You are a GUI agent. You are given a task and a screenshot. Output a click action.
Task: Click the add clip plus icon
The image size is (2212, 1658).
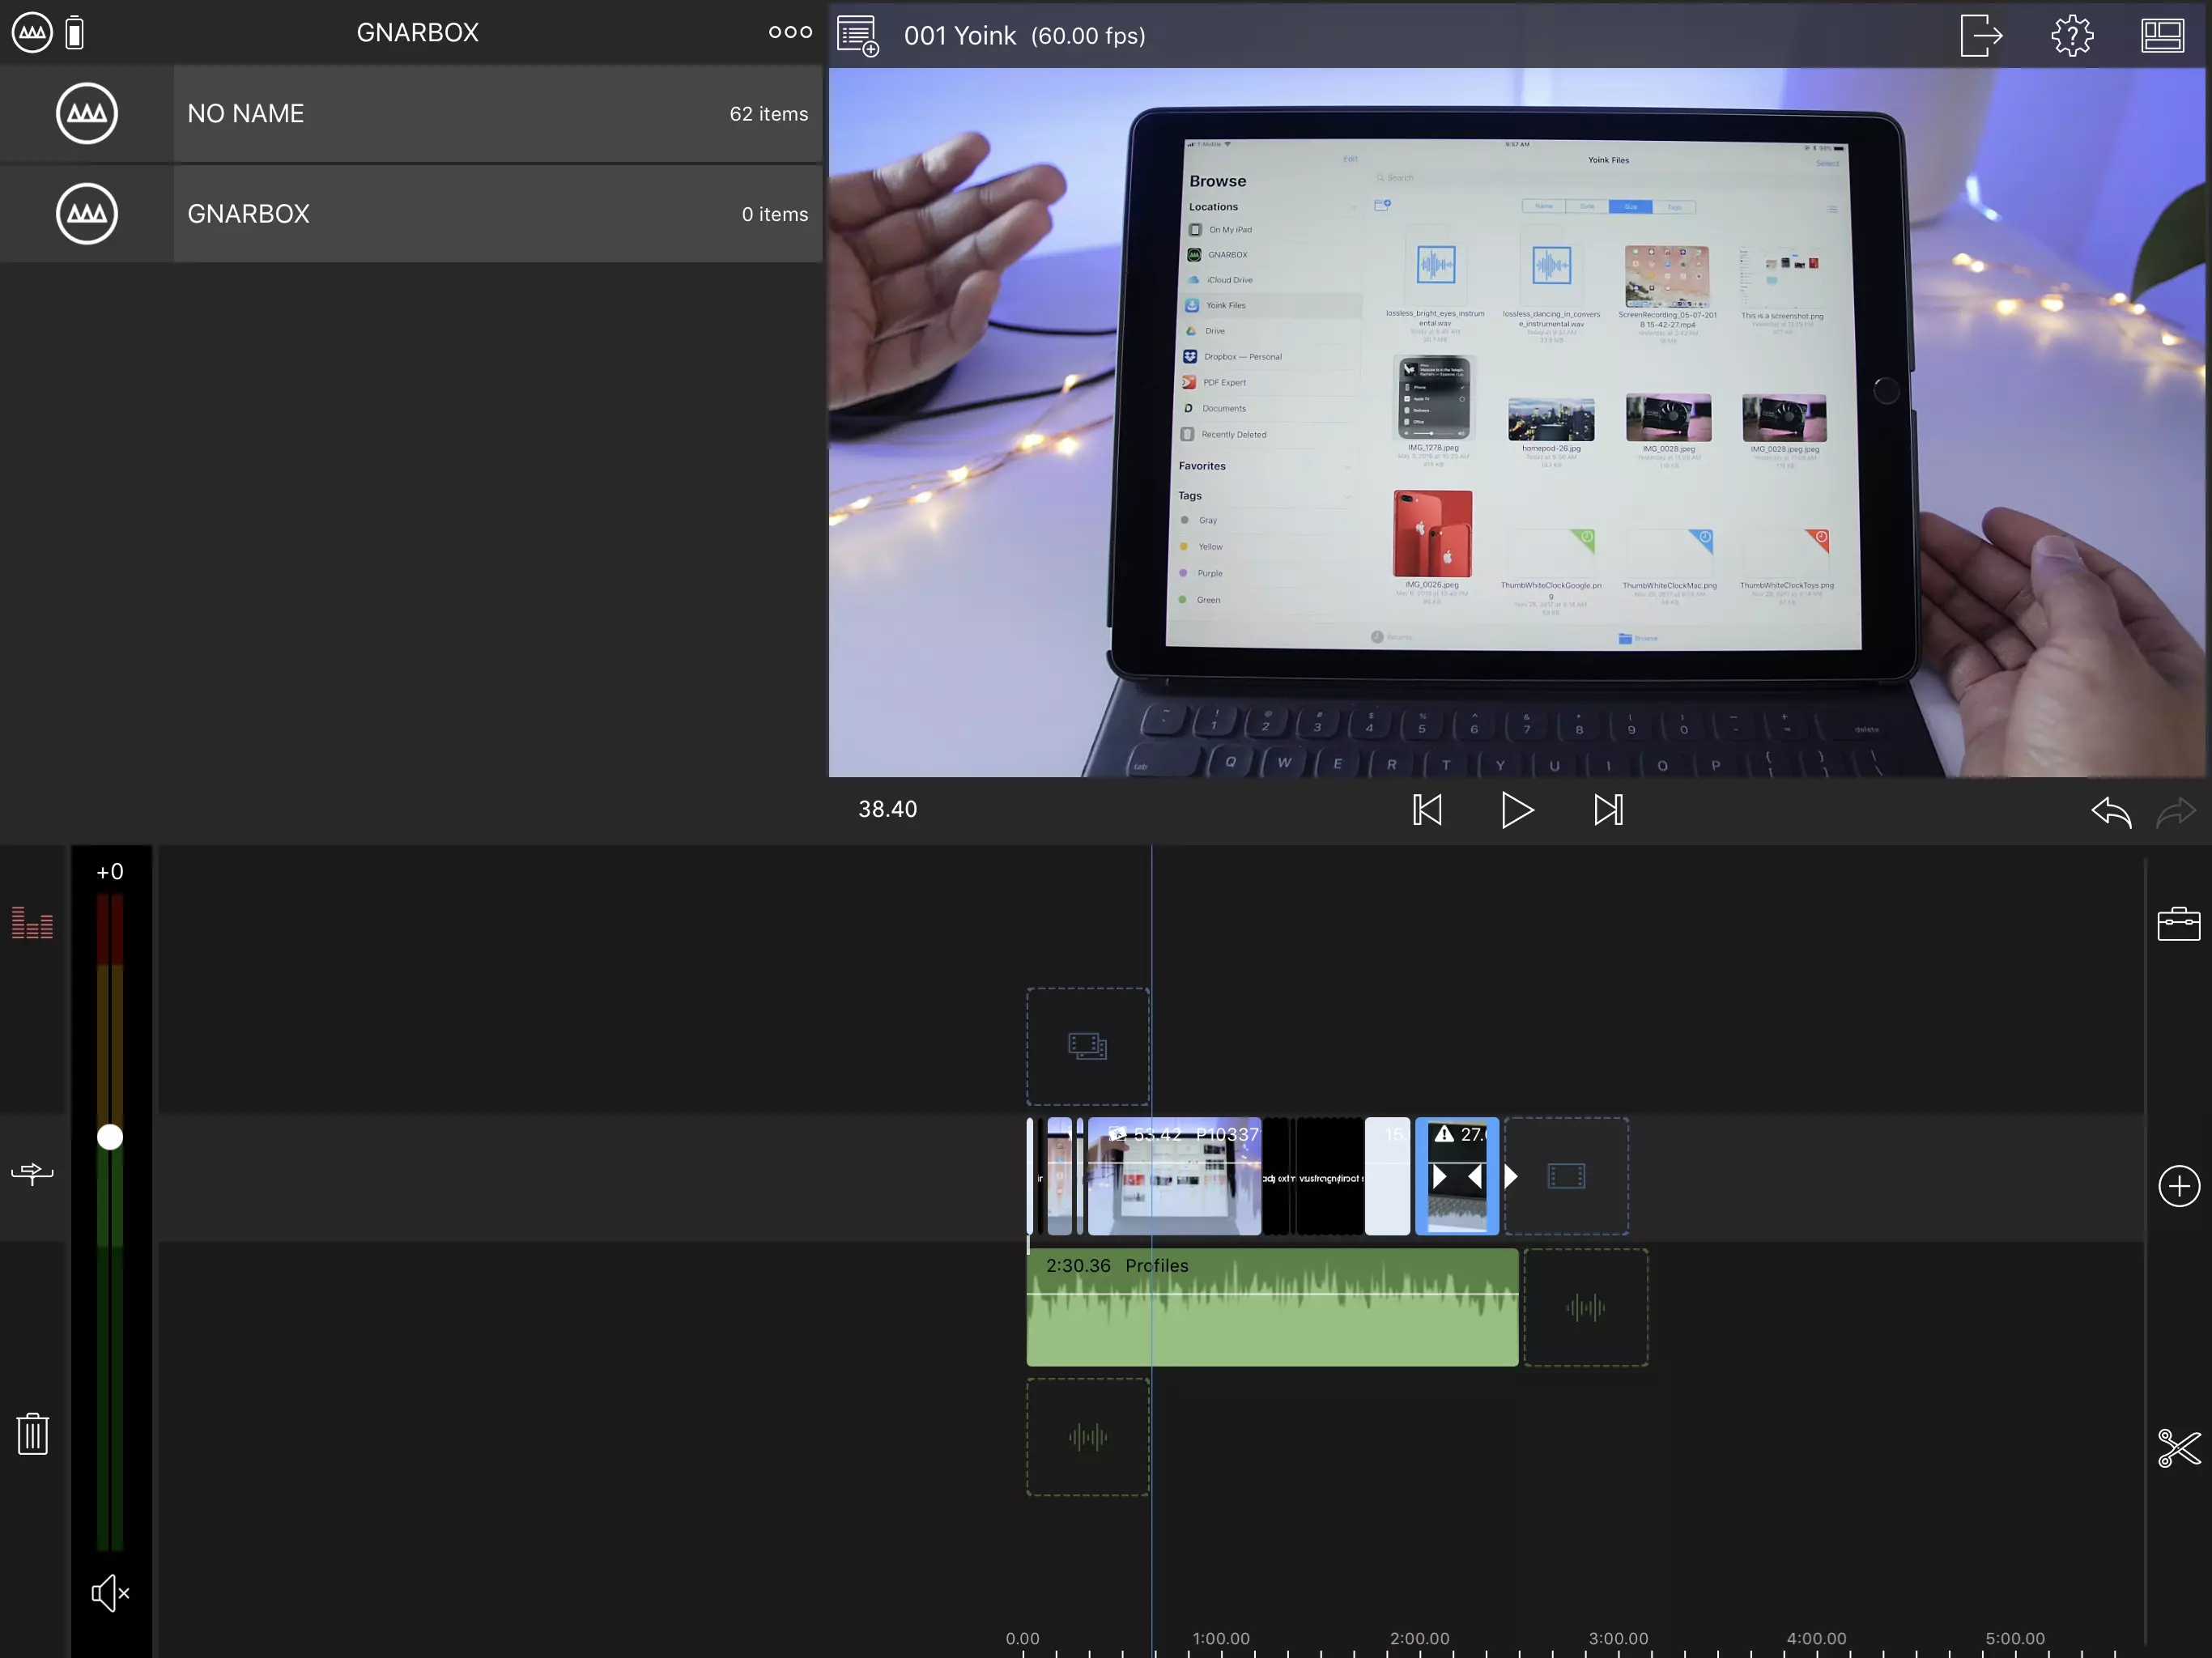2177,1186
